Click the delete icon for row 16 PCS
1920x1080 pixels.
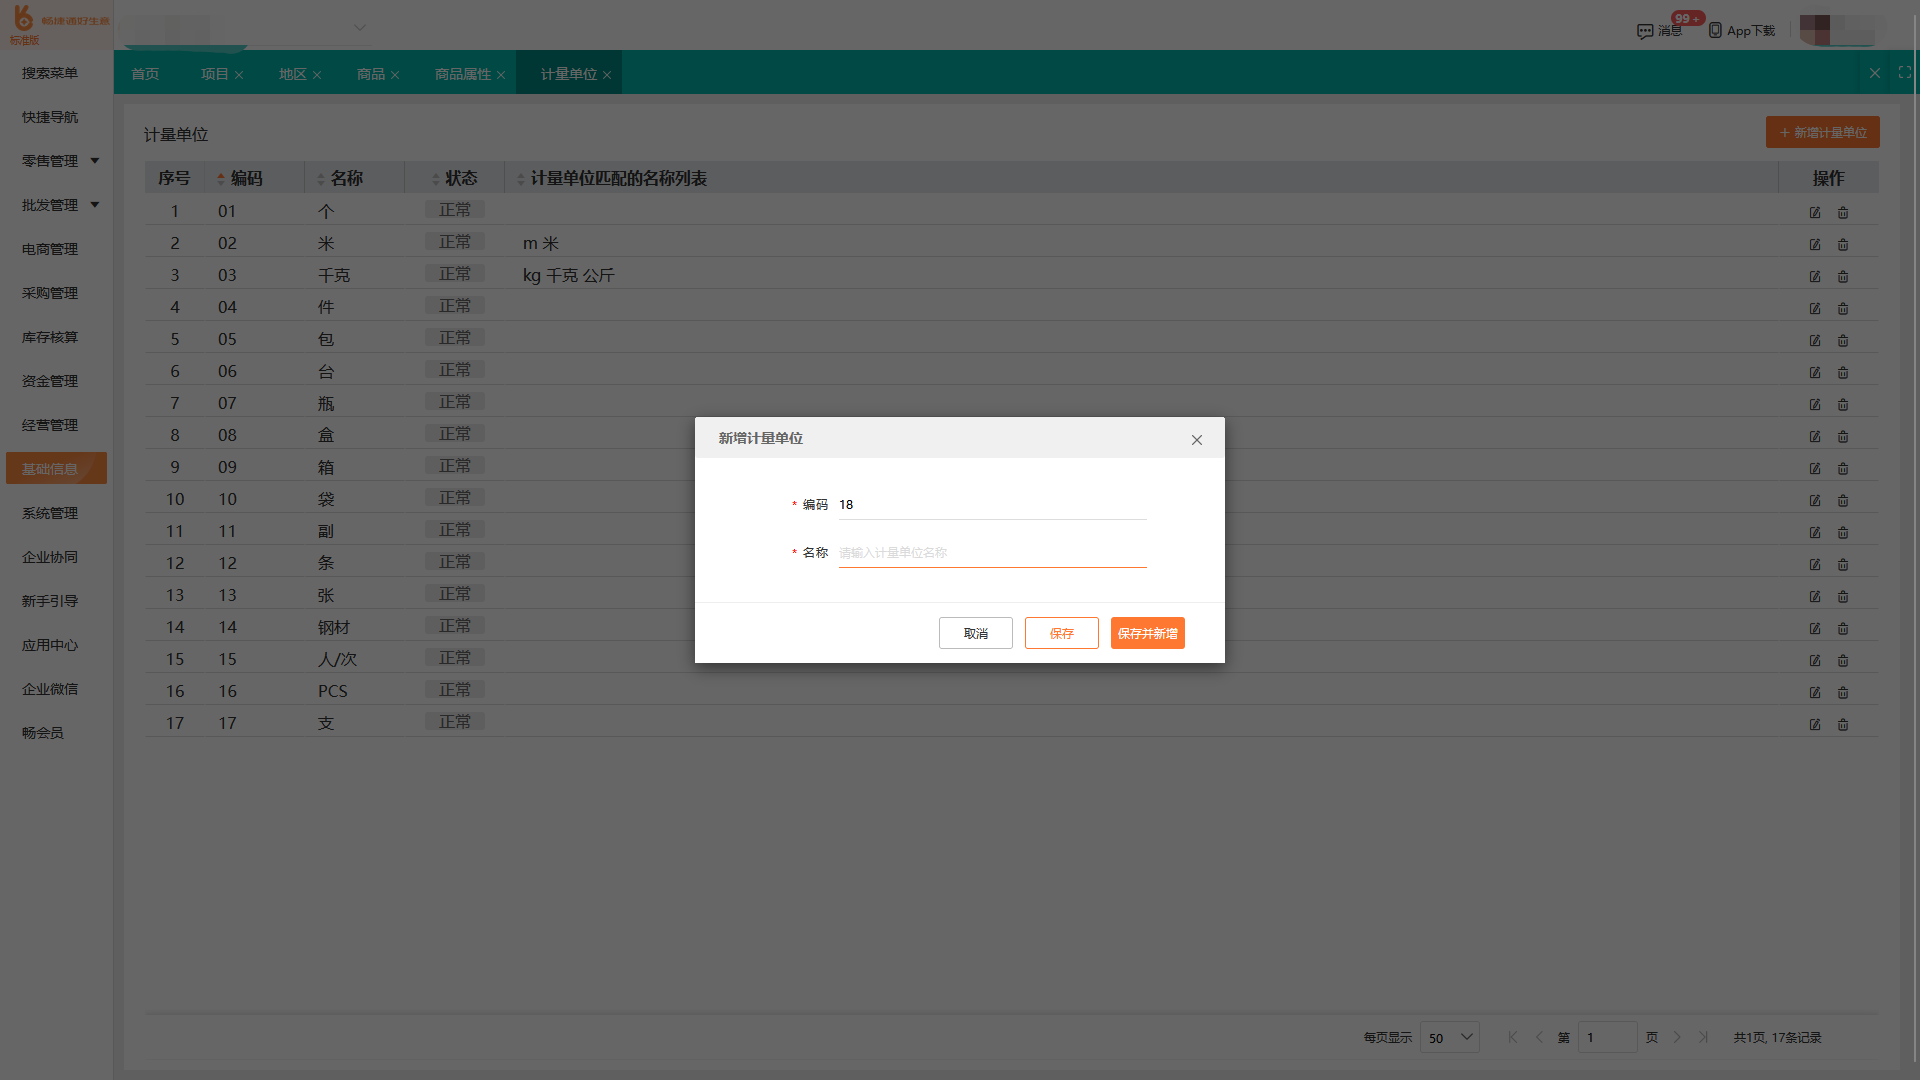click(x=1844, y=691)
